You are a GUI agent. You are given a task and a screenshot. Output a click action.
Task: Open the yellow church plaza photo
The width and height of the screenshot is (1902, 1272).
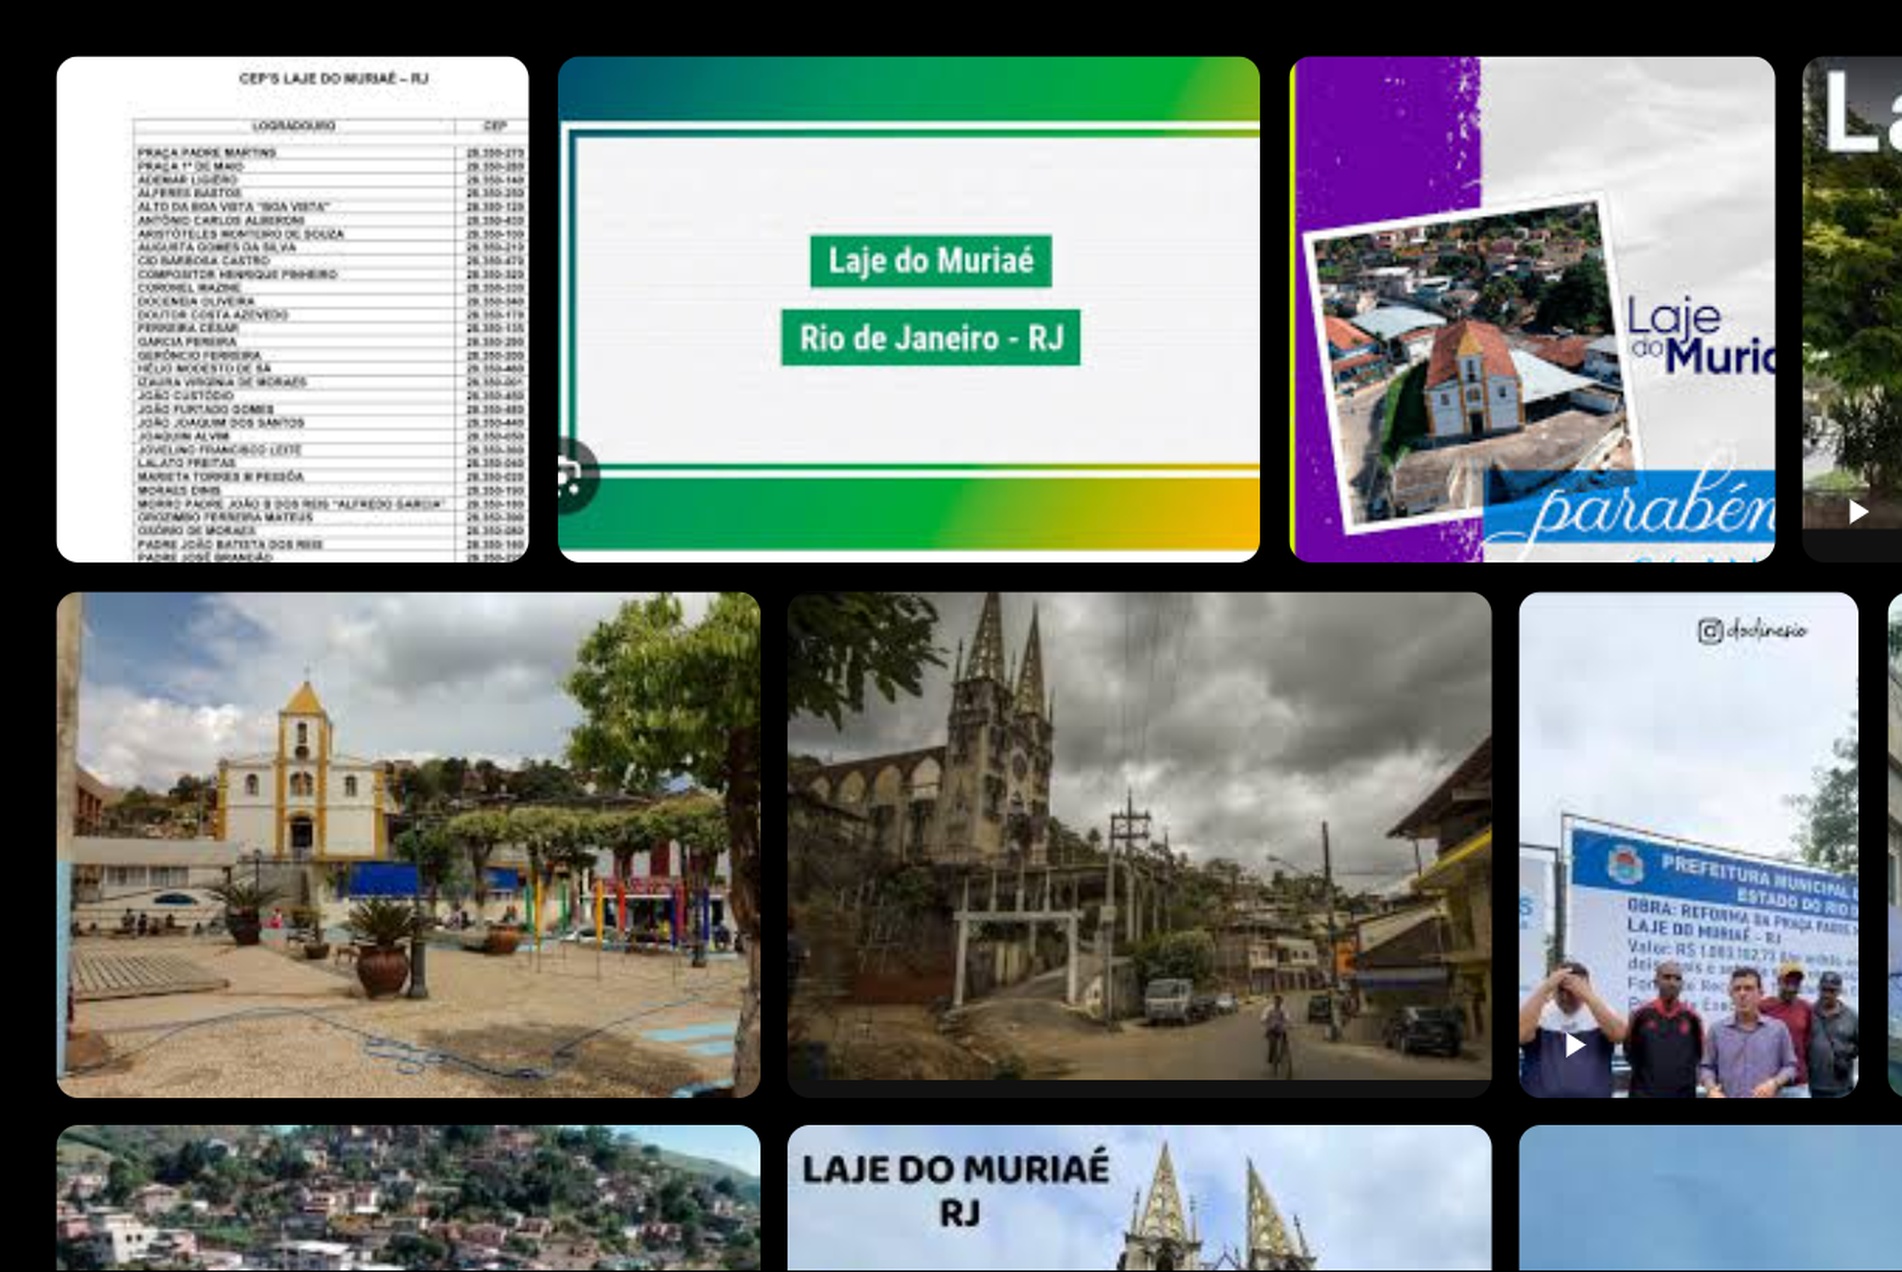tap(408, 844)
